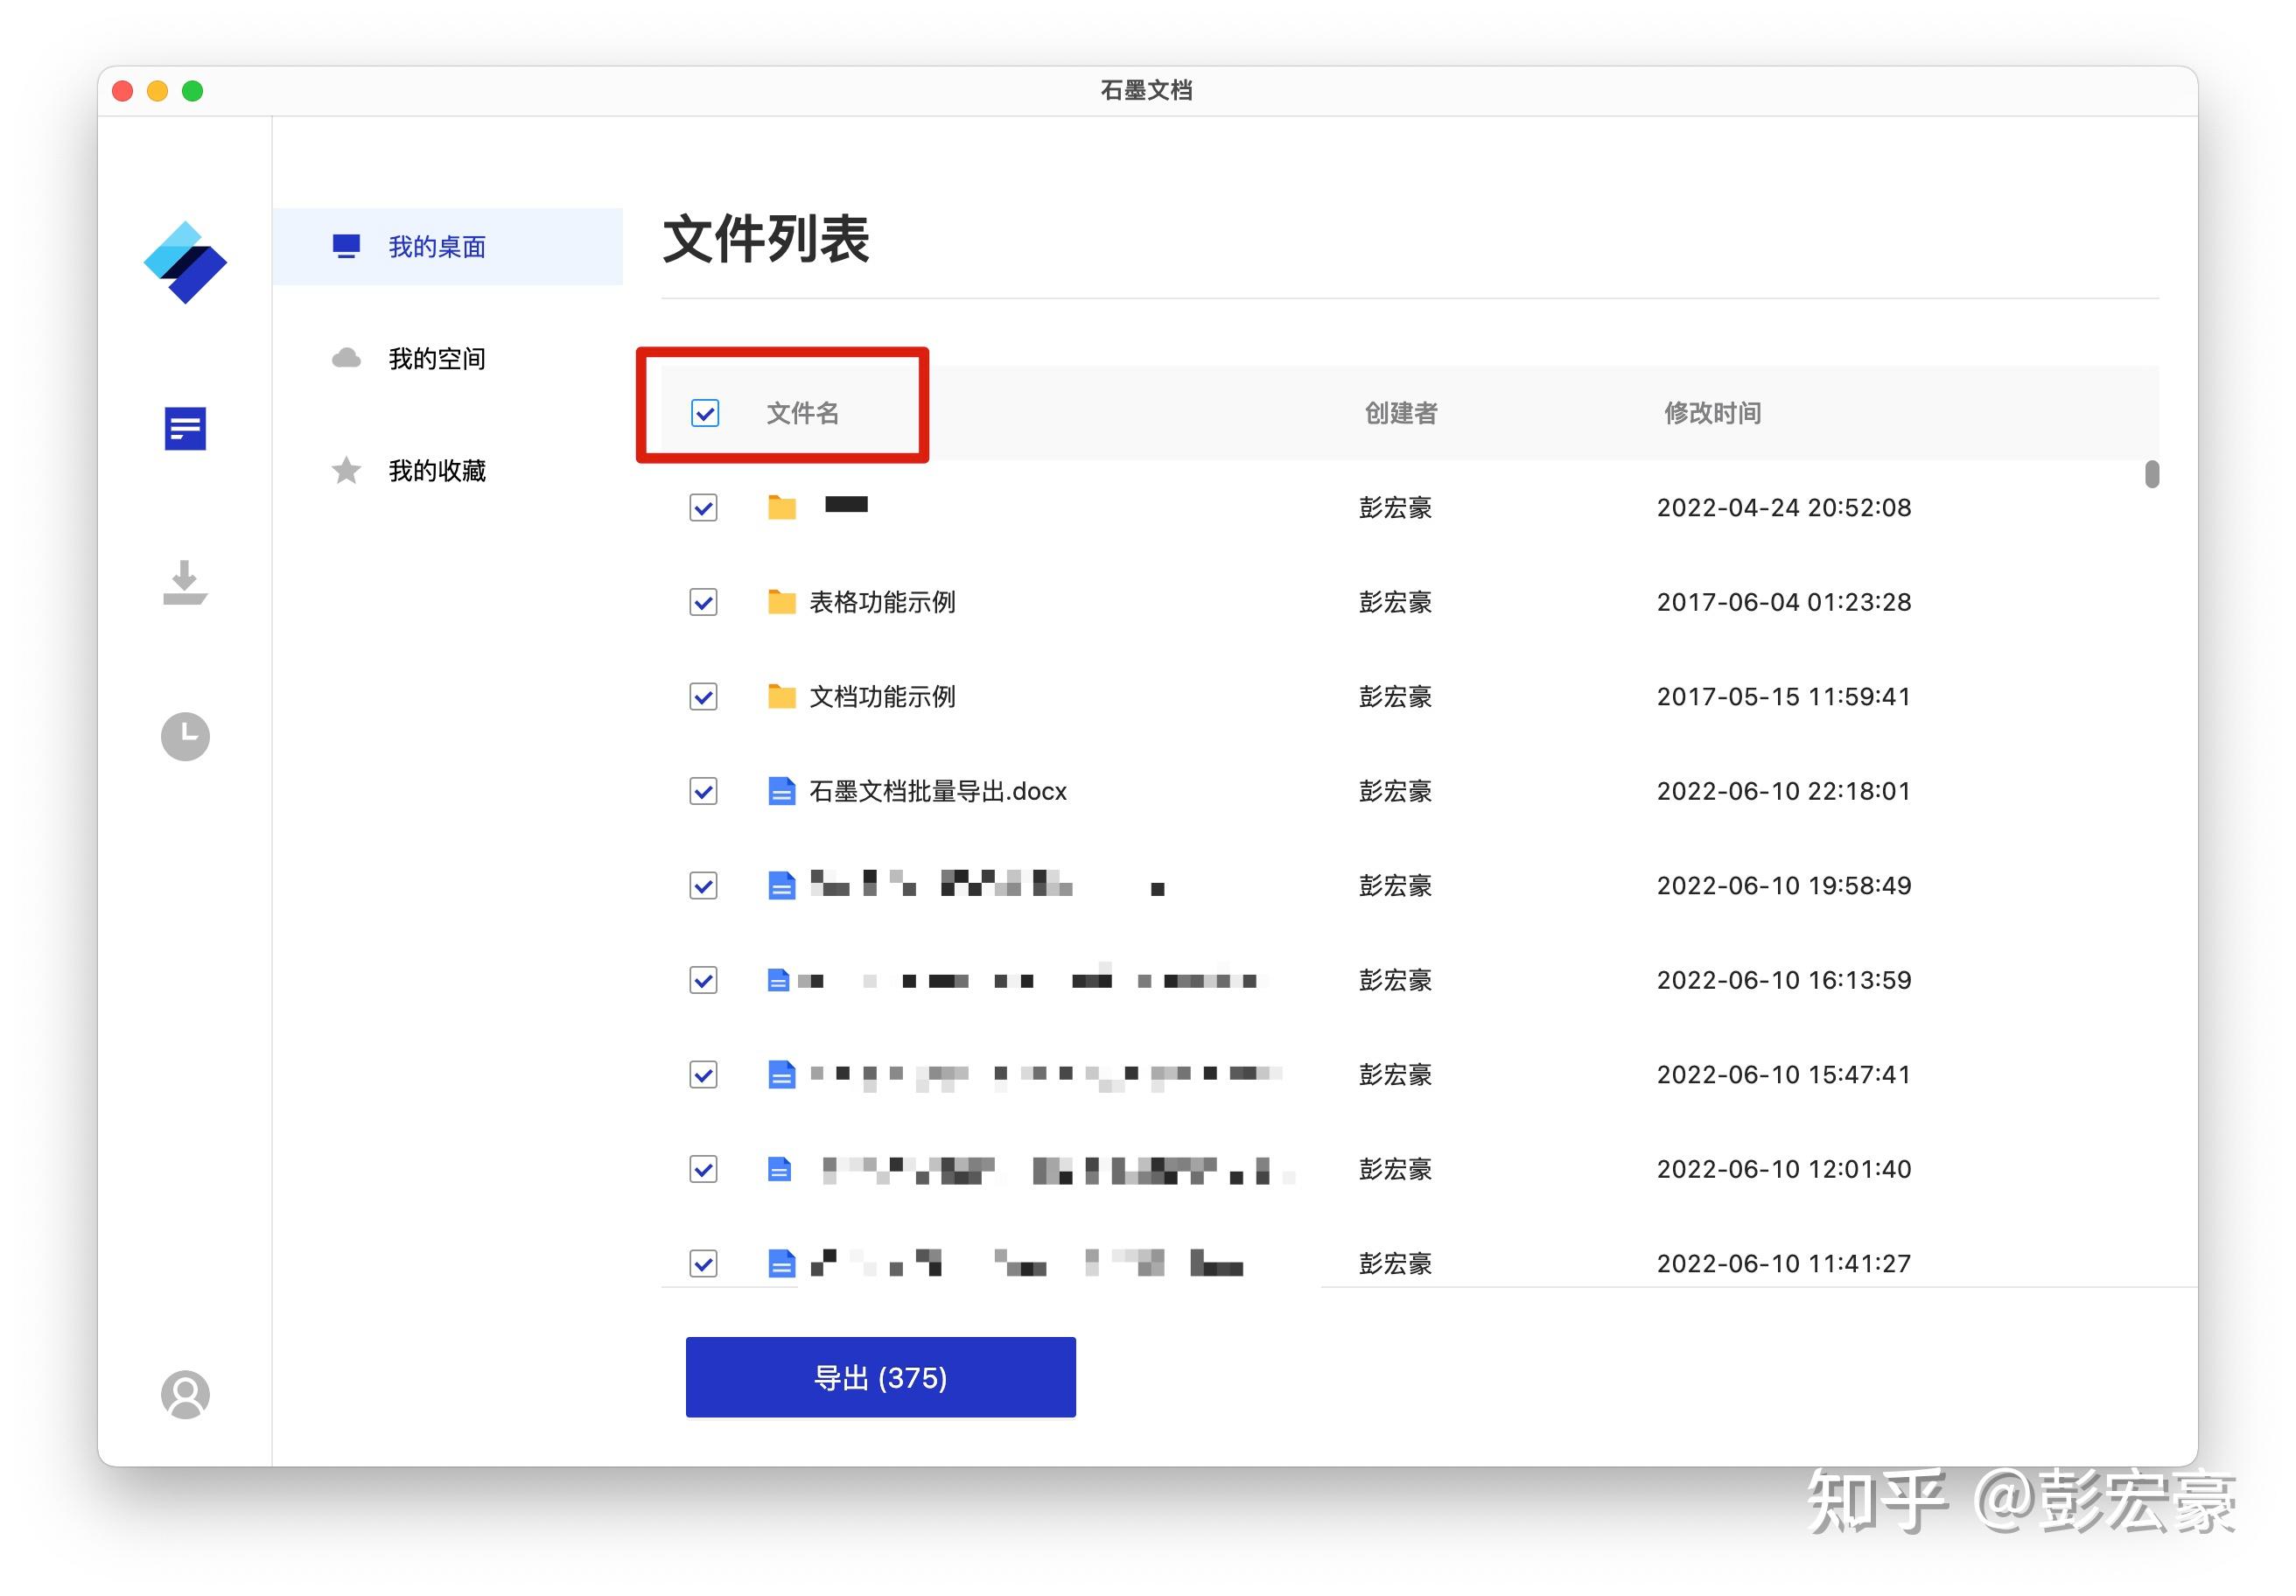Uncheck the checkbox for 文档功能示例
Image resolution: width=2296 pixels, height=1596 pixels.
tap(704, 696)
